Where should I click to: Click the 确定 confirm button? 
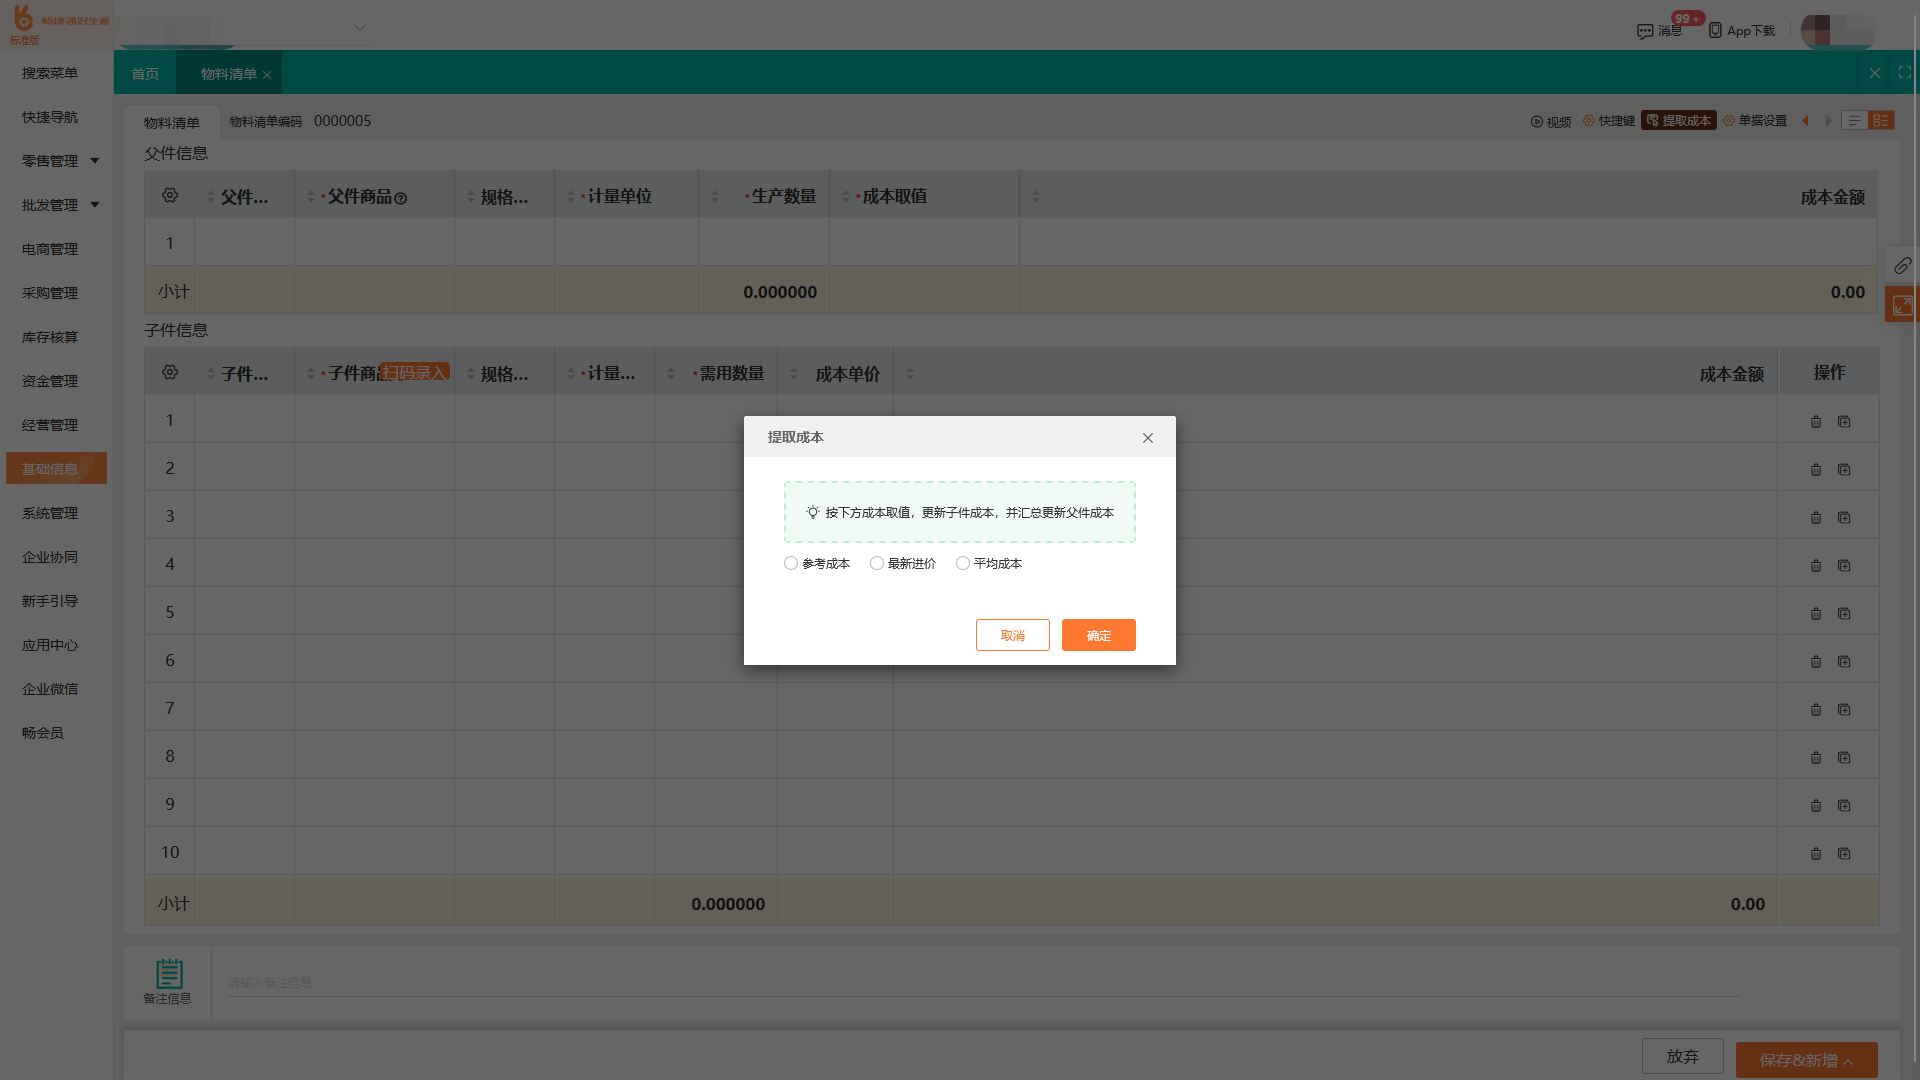tap(1098, 634)
